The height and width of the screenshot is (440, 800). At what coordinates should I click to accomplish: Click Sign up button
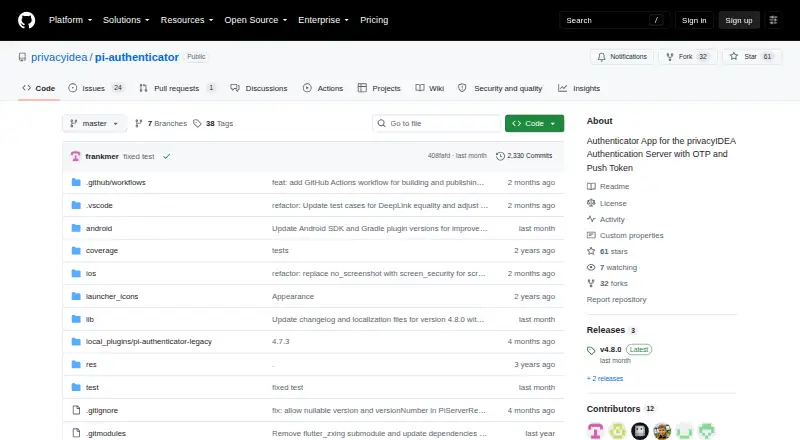pyautogui.click(x=739, y=20)
